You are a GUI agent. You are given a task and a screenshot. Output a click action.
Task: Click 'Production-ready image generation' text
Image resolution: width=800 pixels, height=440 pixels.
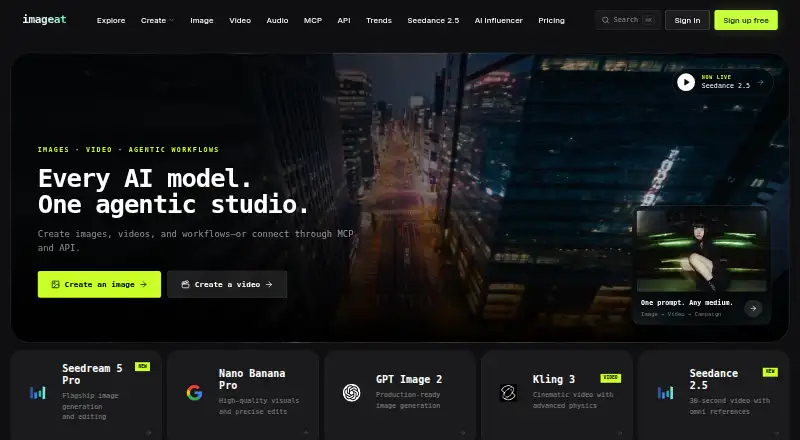tap(408, 400)
